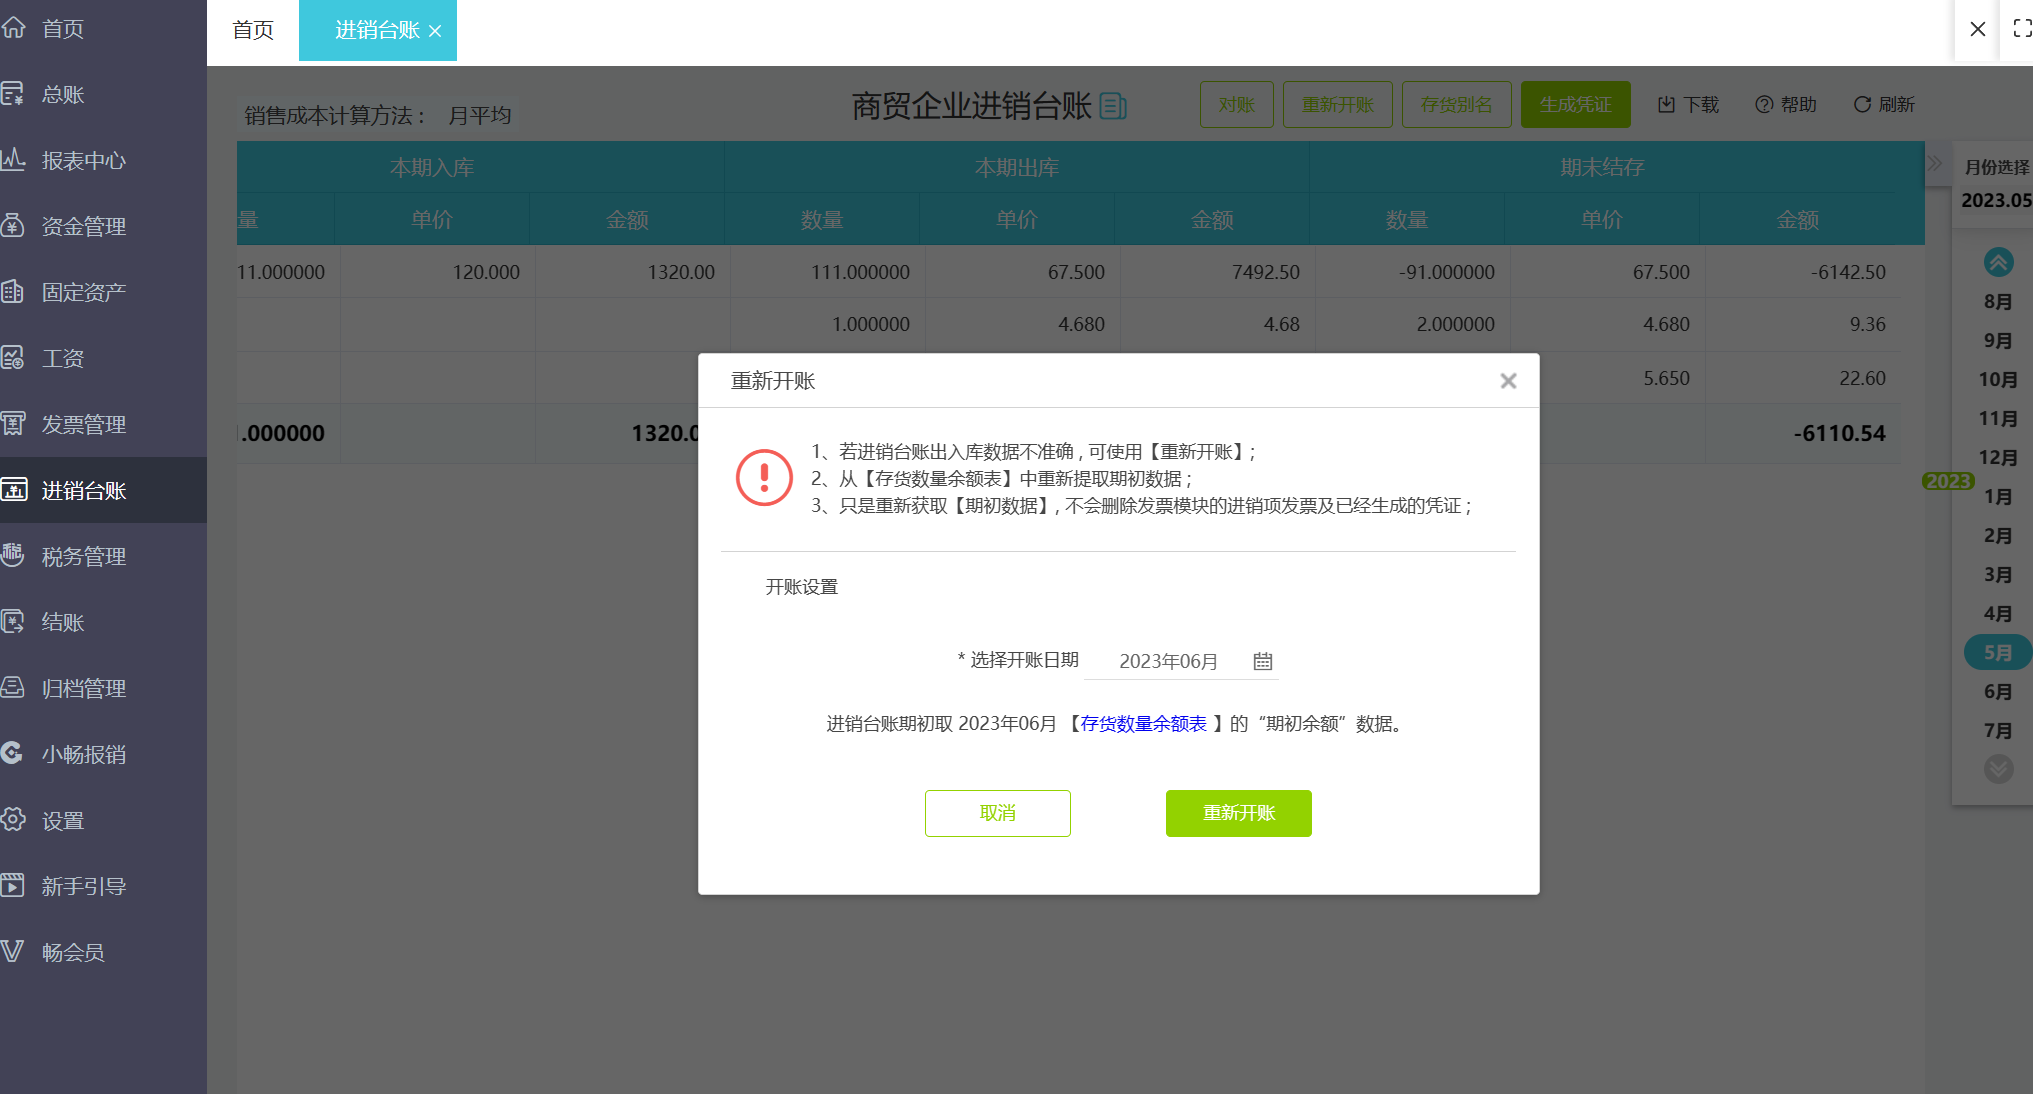This screenshot has width=2033, height=1094.
Task: Scroll down in month selector panel
Action: pos(1998,768)
